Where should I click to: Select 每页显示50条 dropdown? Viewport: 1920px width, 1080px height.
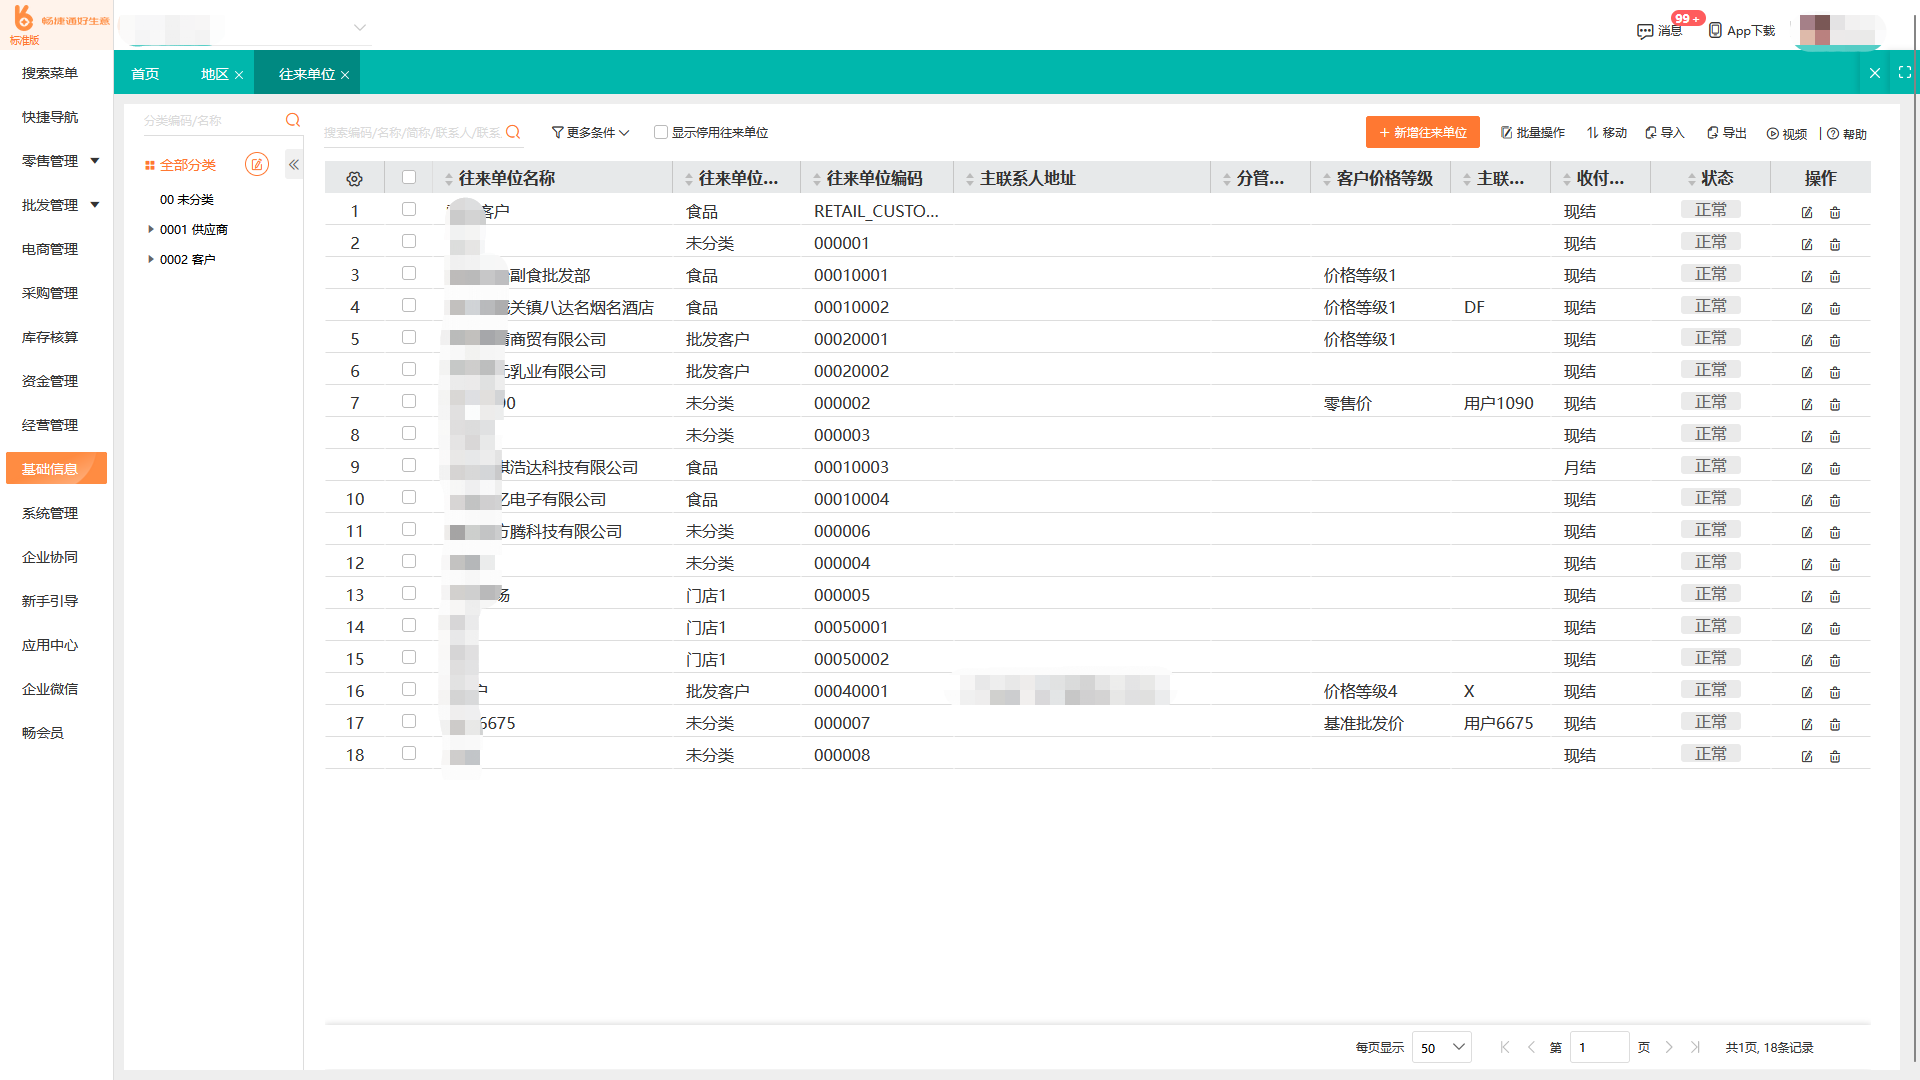click(x=1439, y=1048)
